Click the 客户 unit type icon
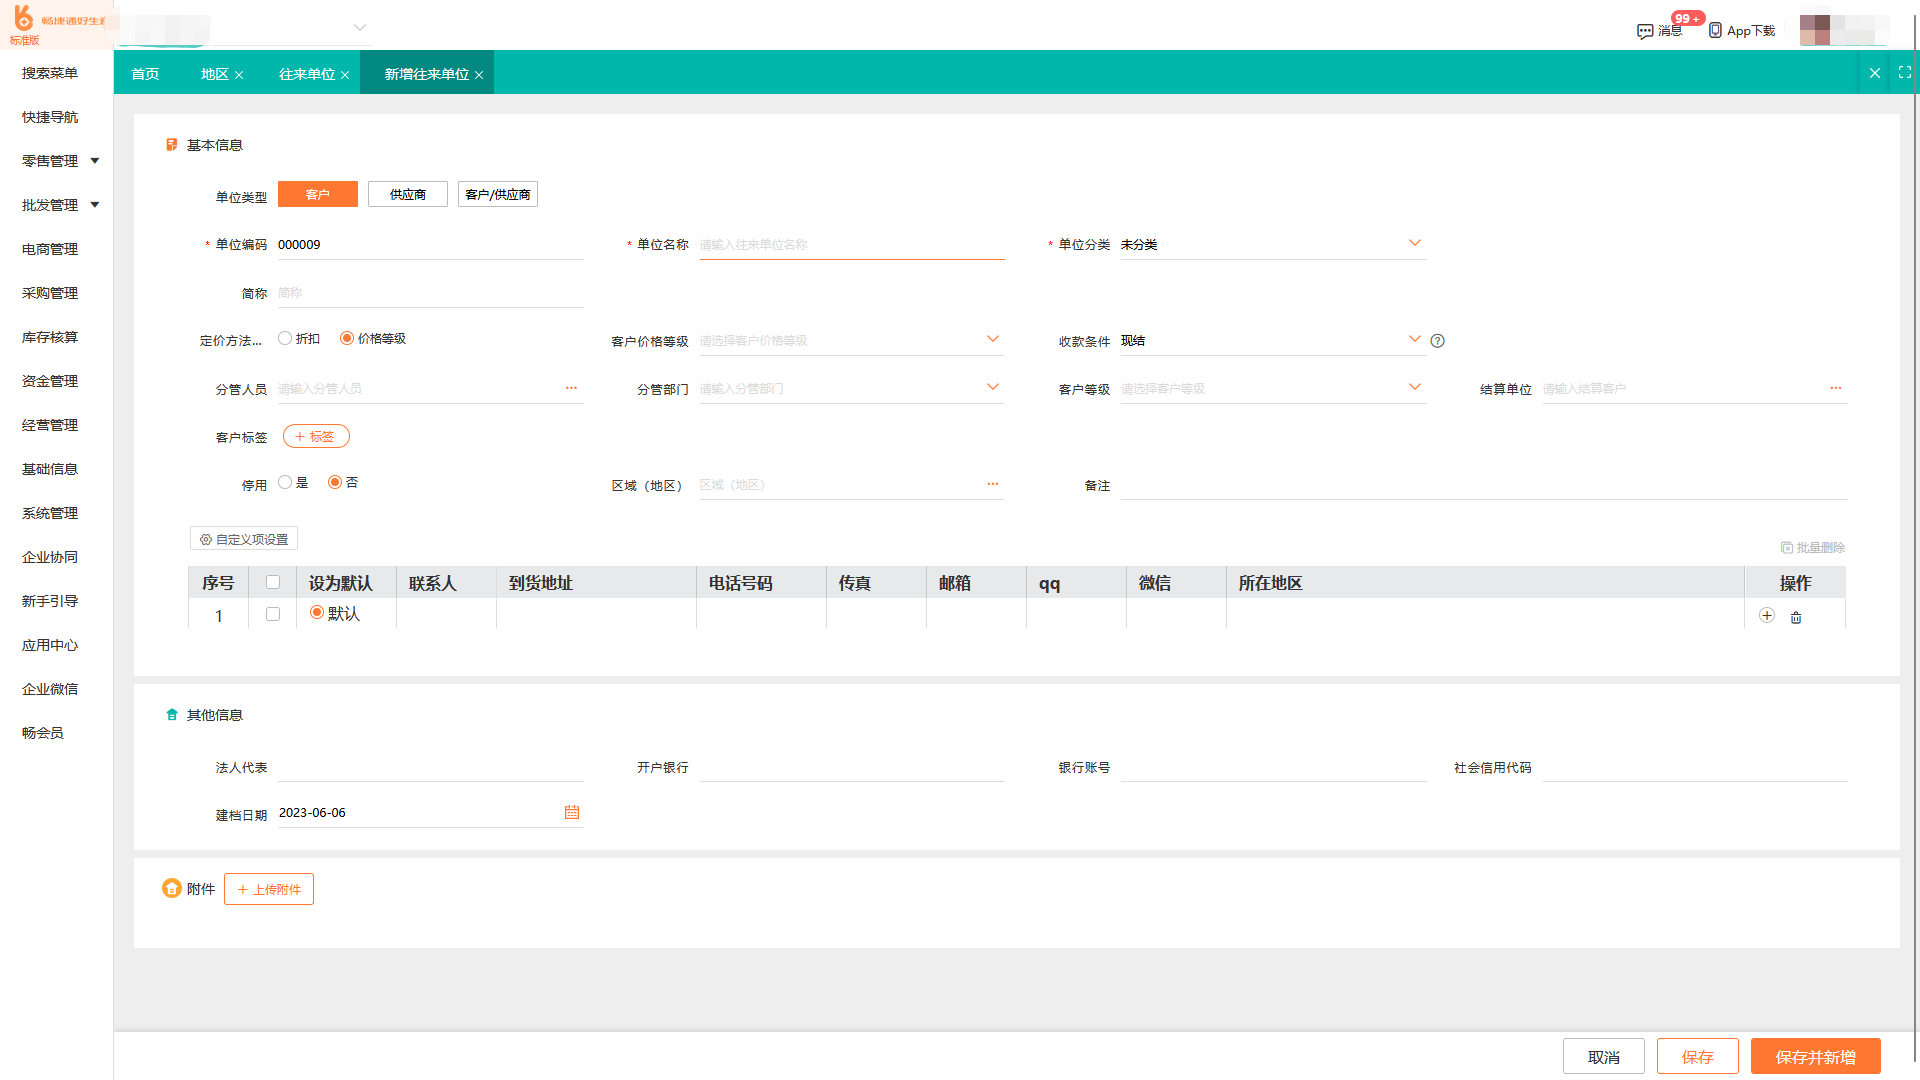 (x=318, y=195)
